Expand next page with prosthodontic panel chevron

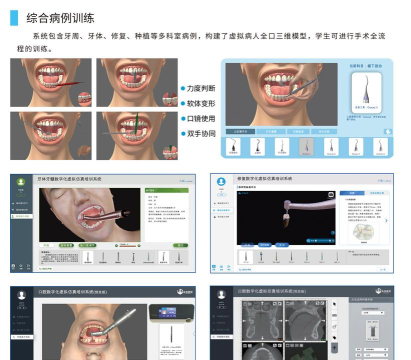click(386, 221)
